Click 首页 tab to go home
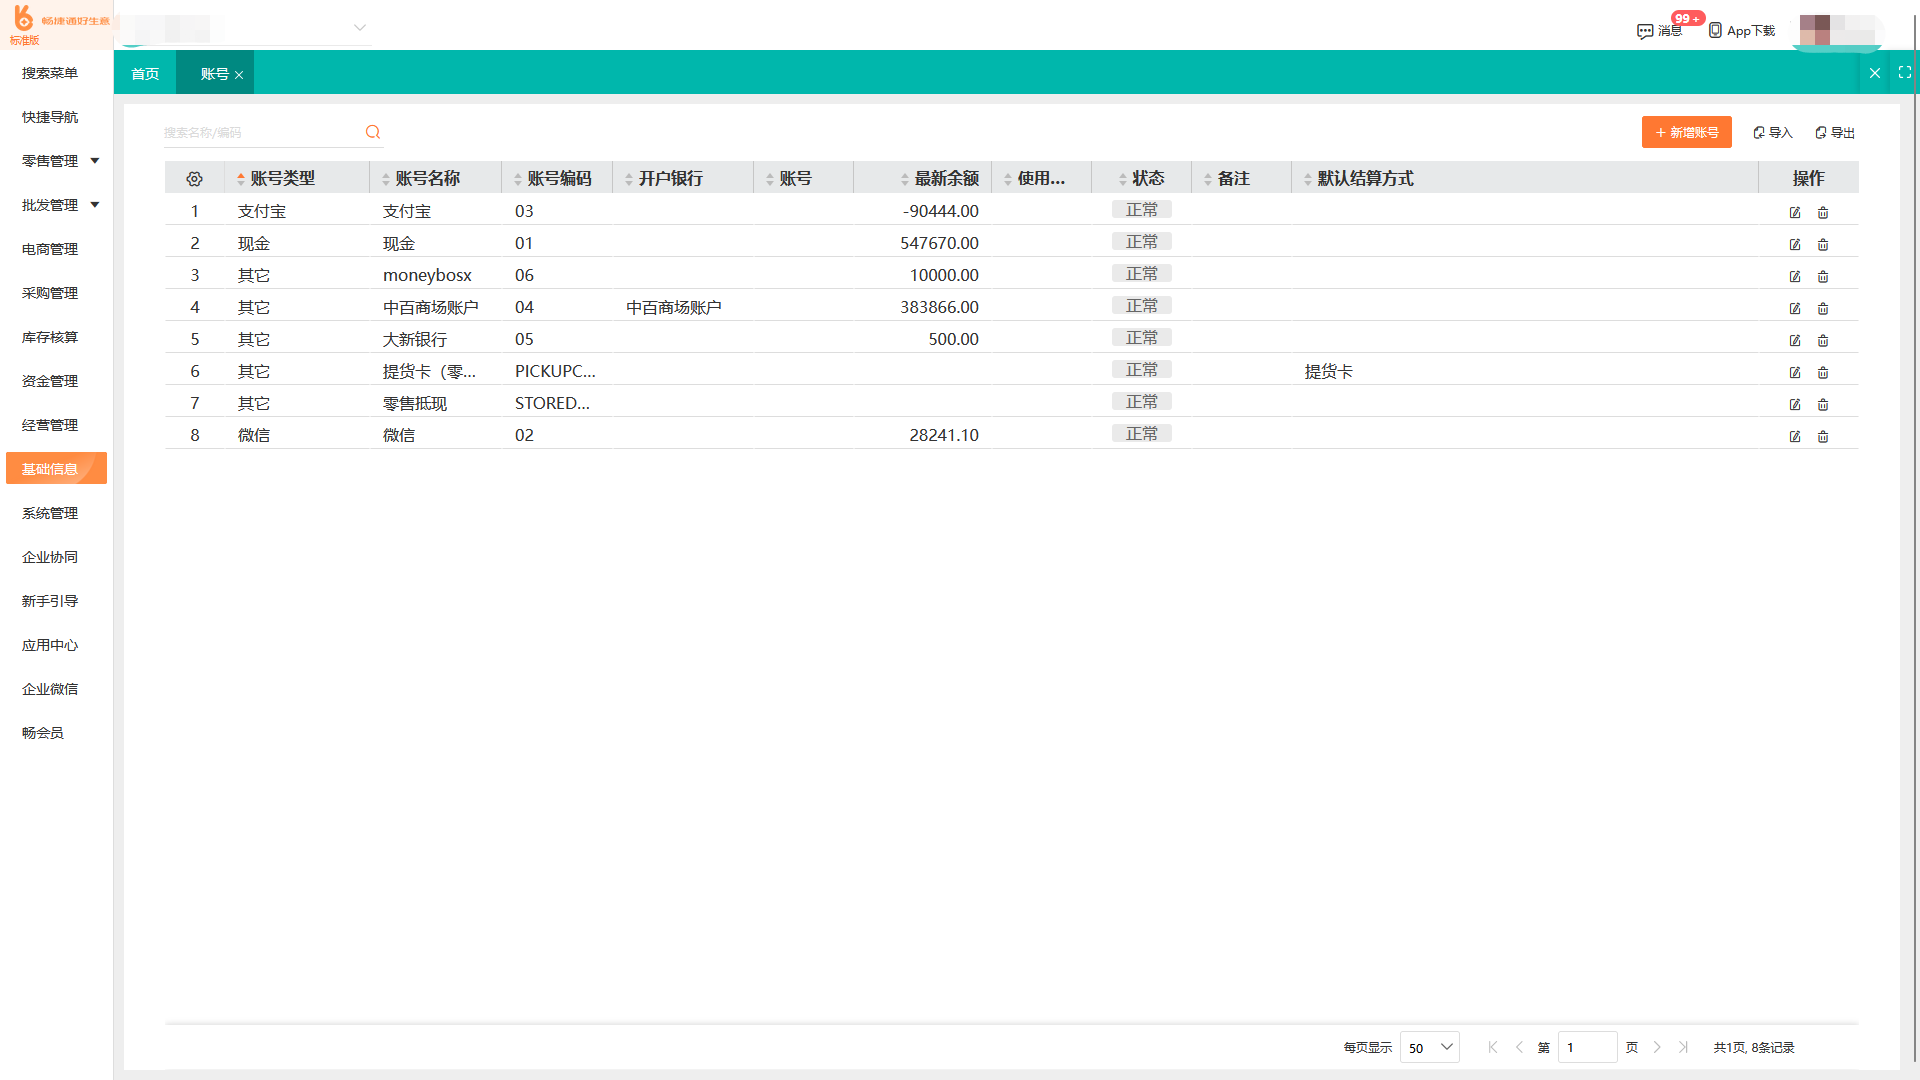The height and width of the screenshot is (1080, 1920). 145,73
